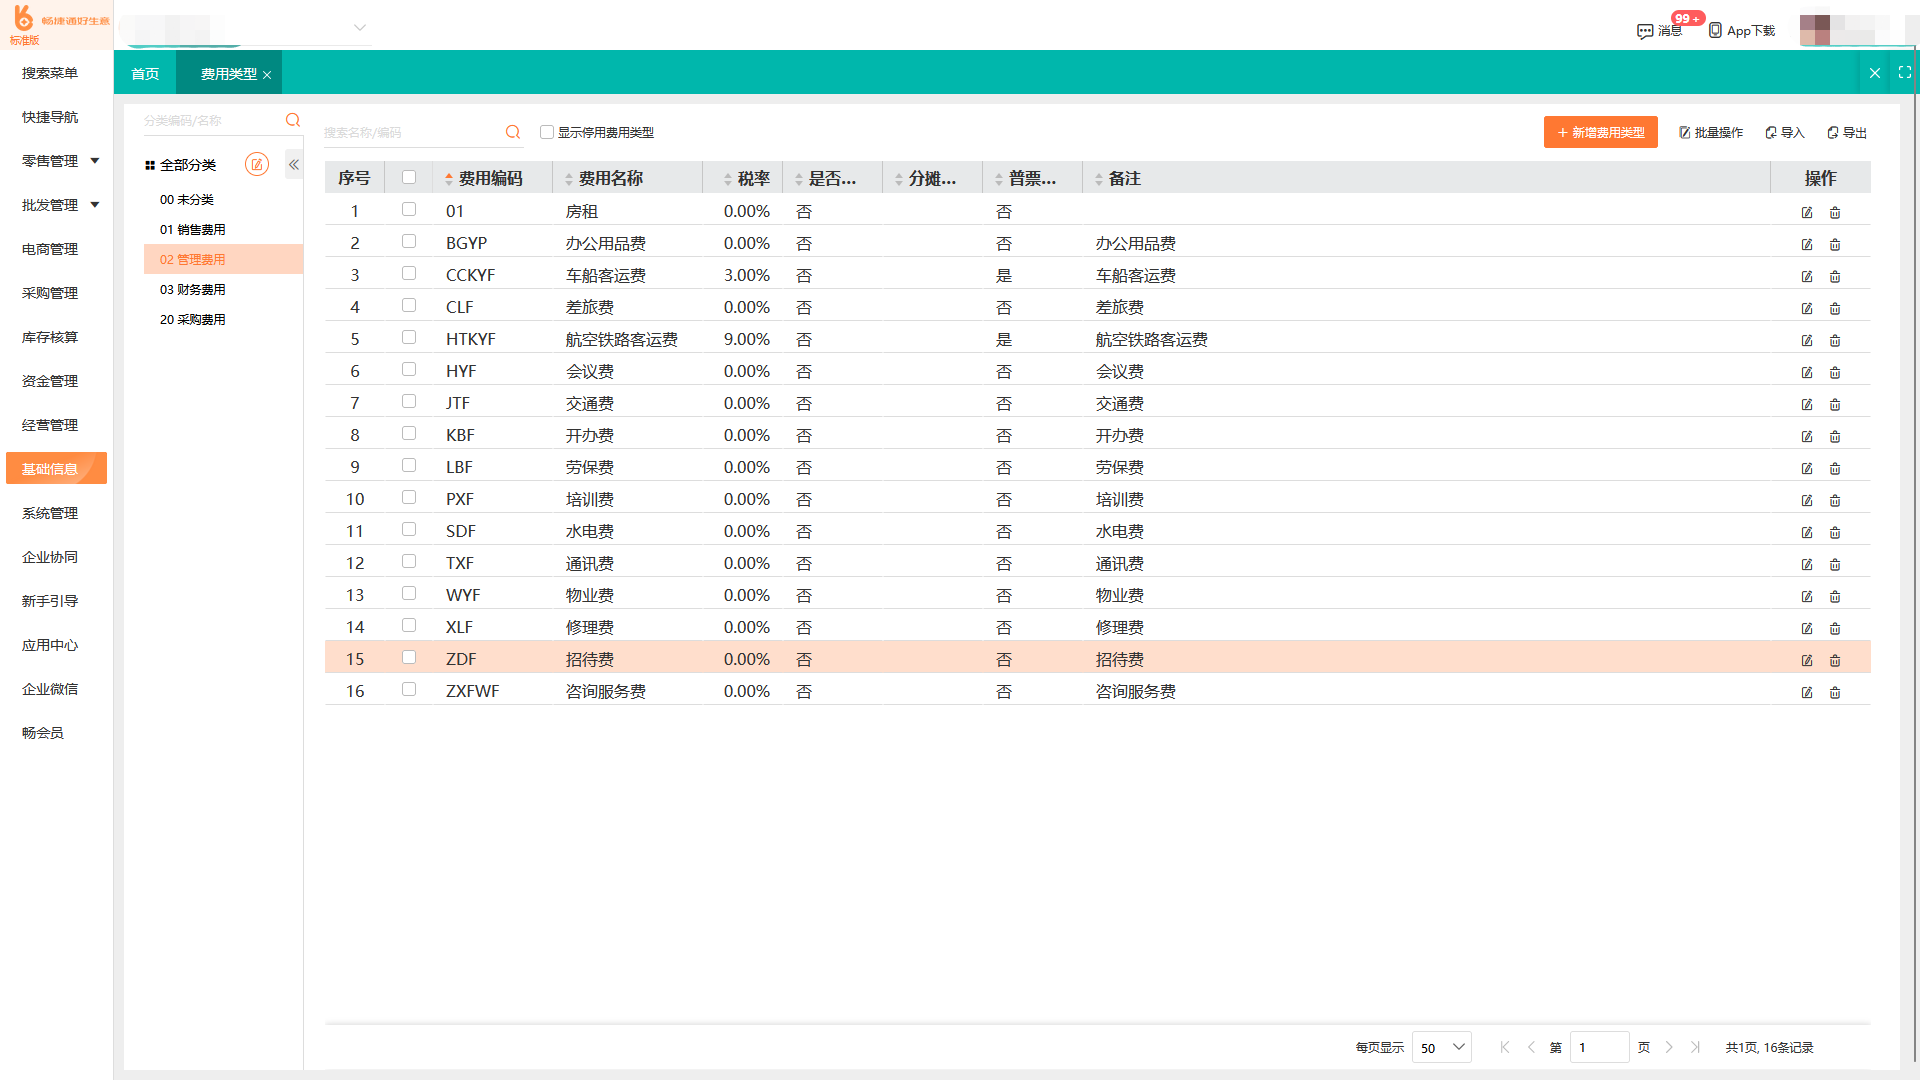Toggle 显示停用费用类型 checkbox
The width and height of the screenshot is (1920, 1080).
546,131
